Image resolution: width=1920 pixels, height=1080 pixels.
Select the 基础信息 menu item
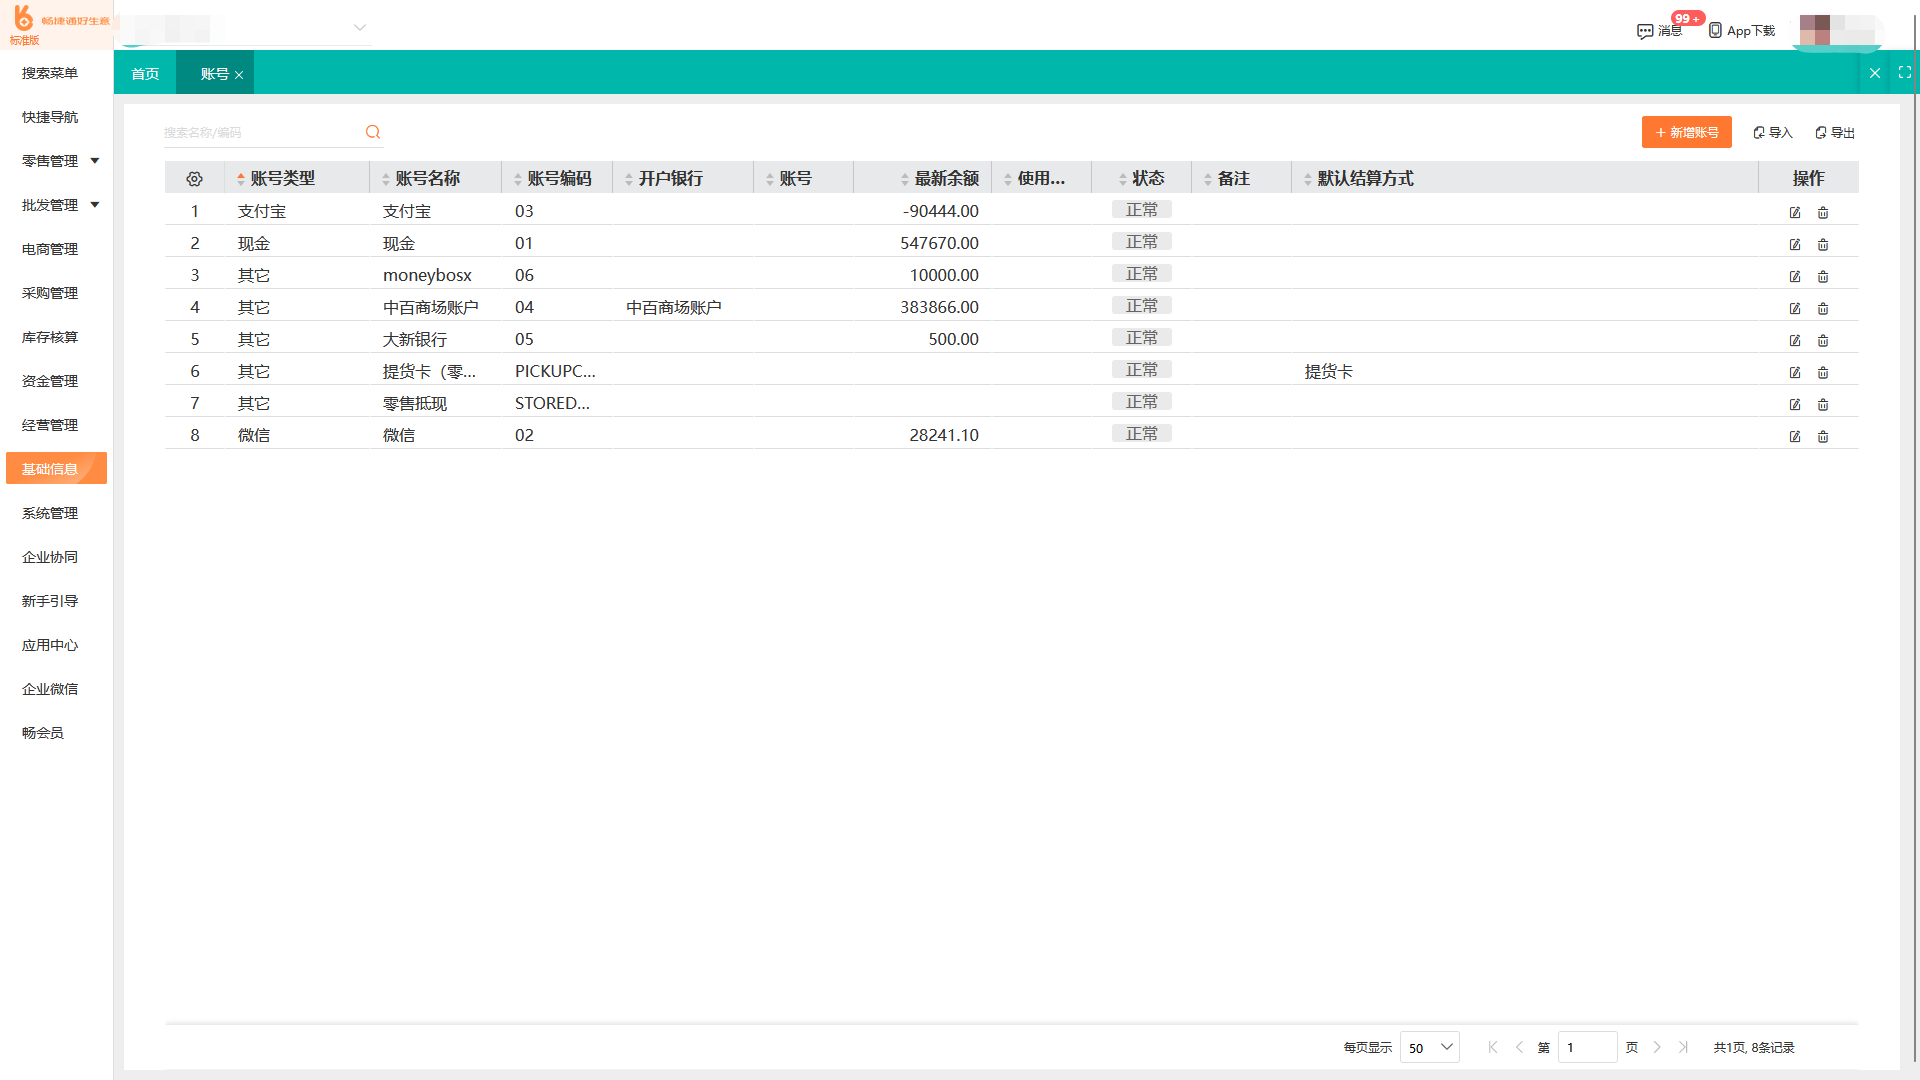point(54,468)
